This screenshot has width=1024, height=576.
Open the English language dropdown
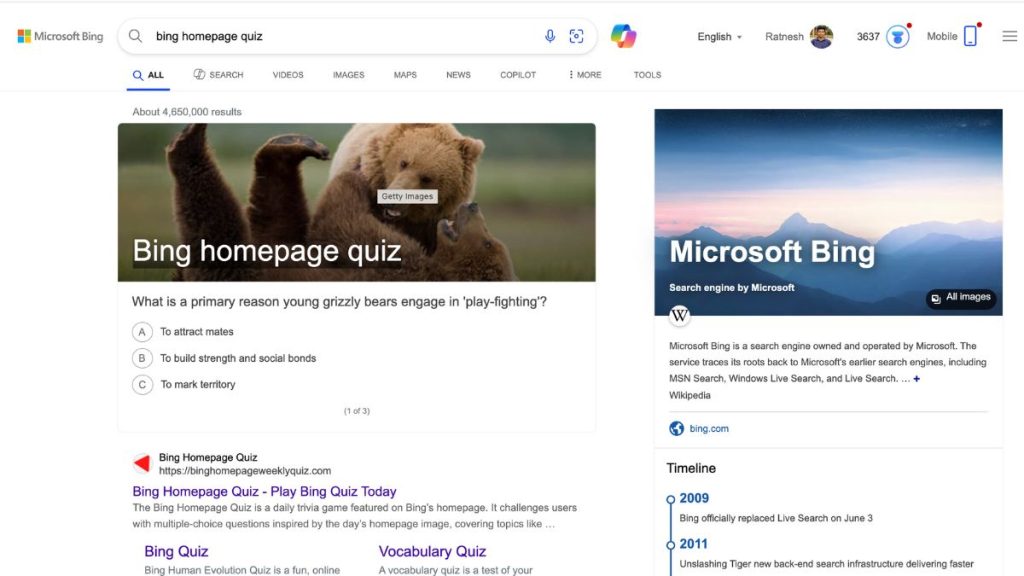click(x=719, y=37)
